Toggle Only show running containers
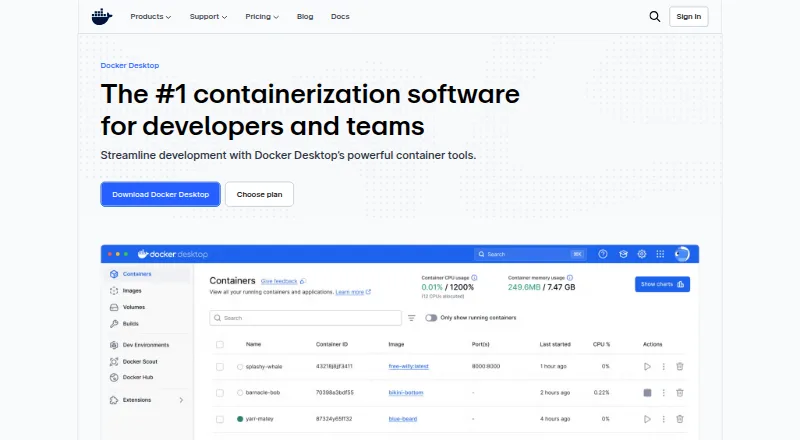 pos(431,318)
